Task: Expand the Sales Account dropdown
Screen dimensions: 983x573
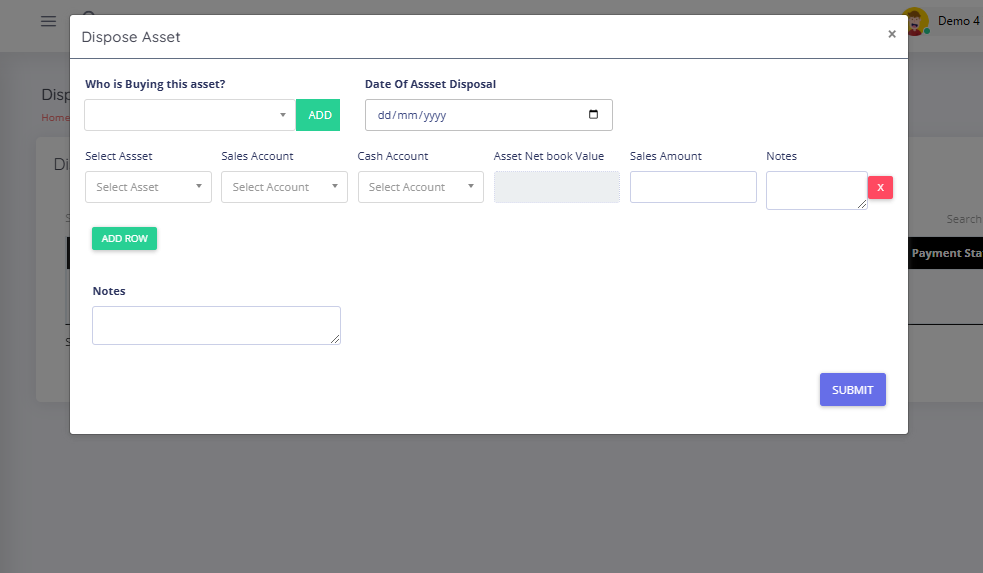Action: tap(284, 187)
